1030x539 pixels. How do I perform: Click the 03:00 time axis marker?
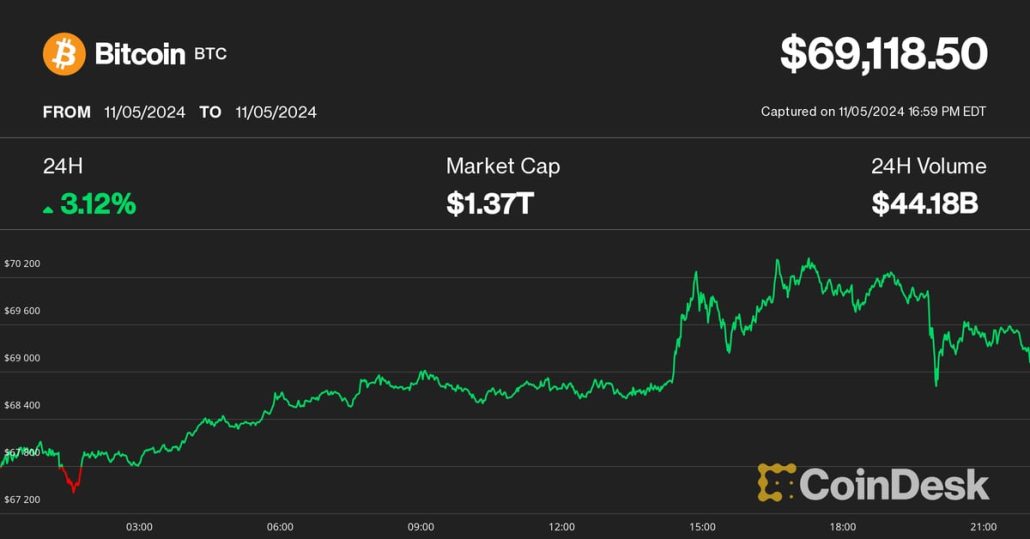coord(139,527)
